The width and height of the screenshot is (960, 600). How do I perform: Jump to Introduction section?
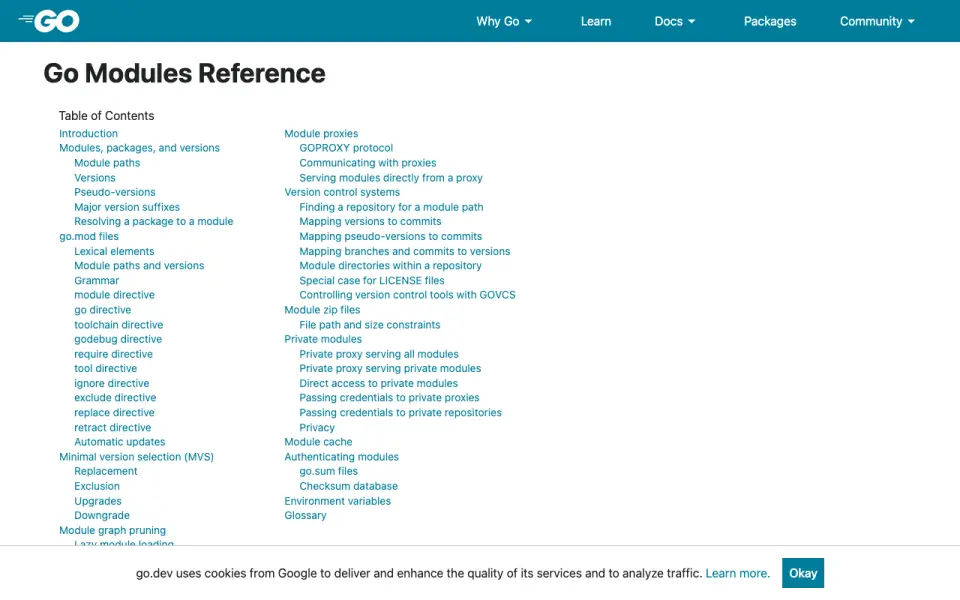(88, 133)
